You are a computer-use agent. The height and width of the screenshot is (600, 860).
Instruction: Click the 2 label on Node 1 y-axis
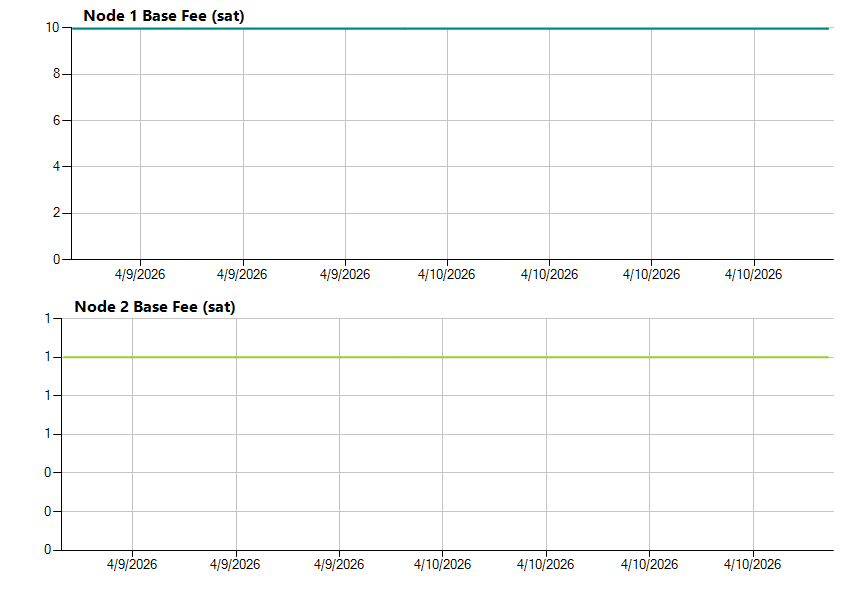(57, 213)
